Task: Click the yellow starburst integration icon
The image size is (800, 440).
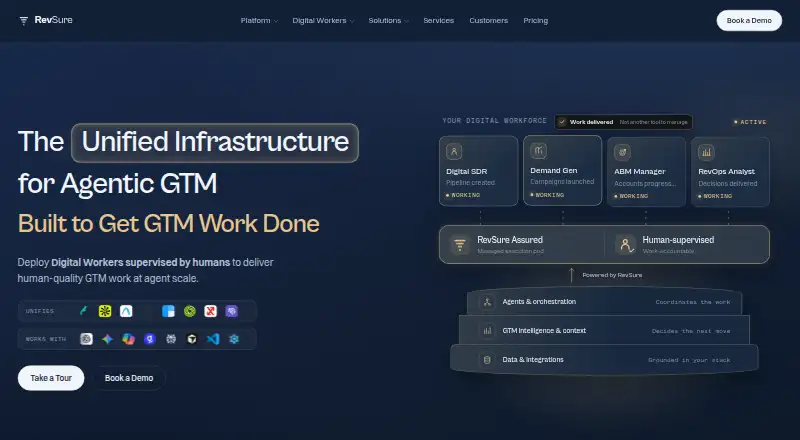Action: click(x=105, y=311)
